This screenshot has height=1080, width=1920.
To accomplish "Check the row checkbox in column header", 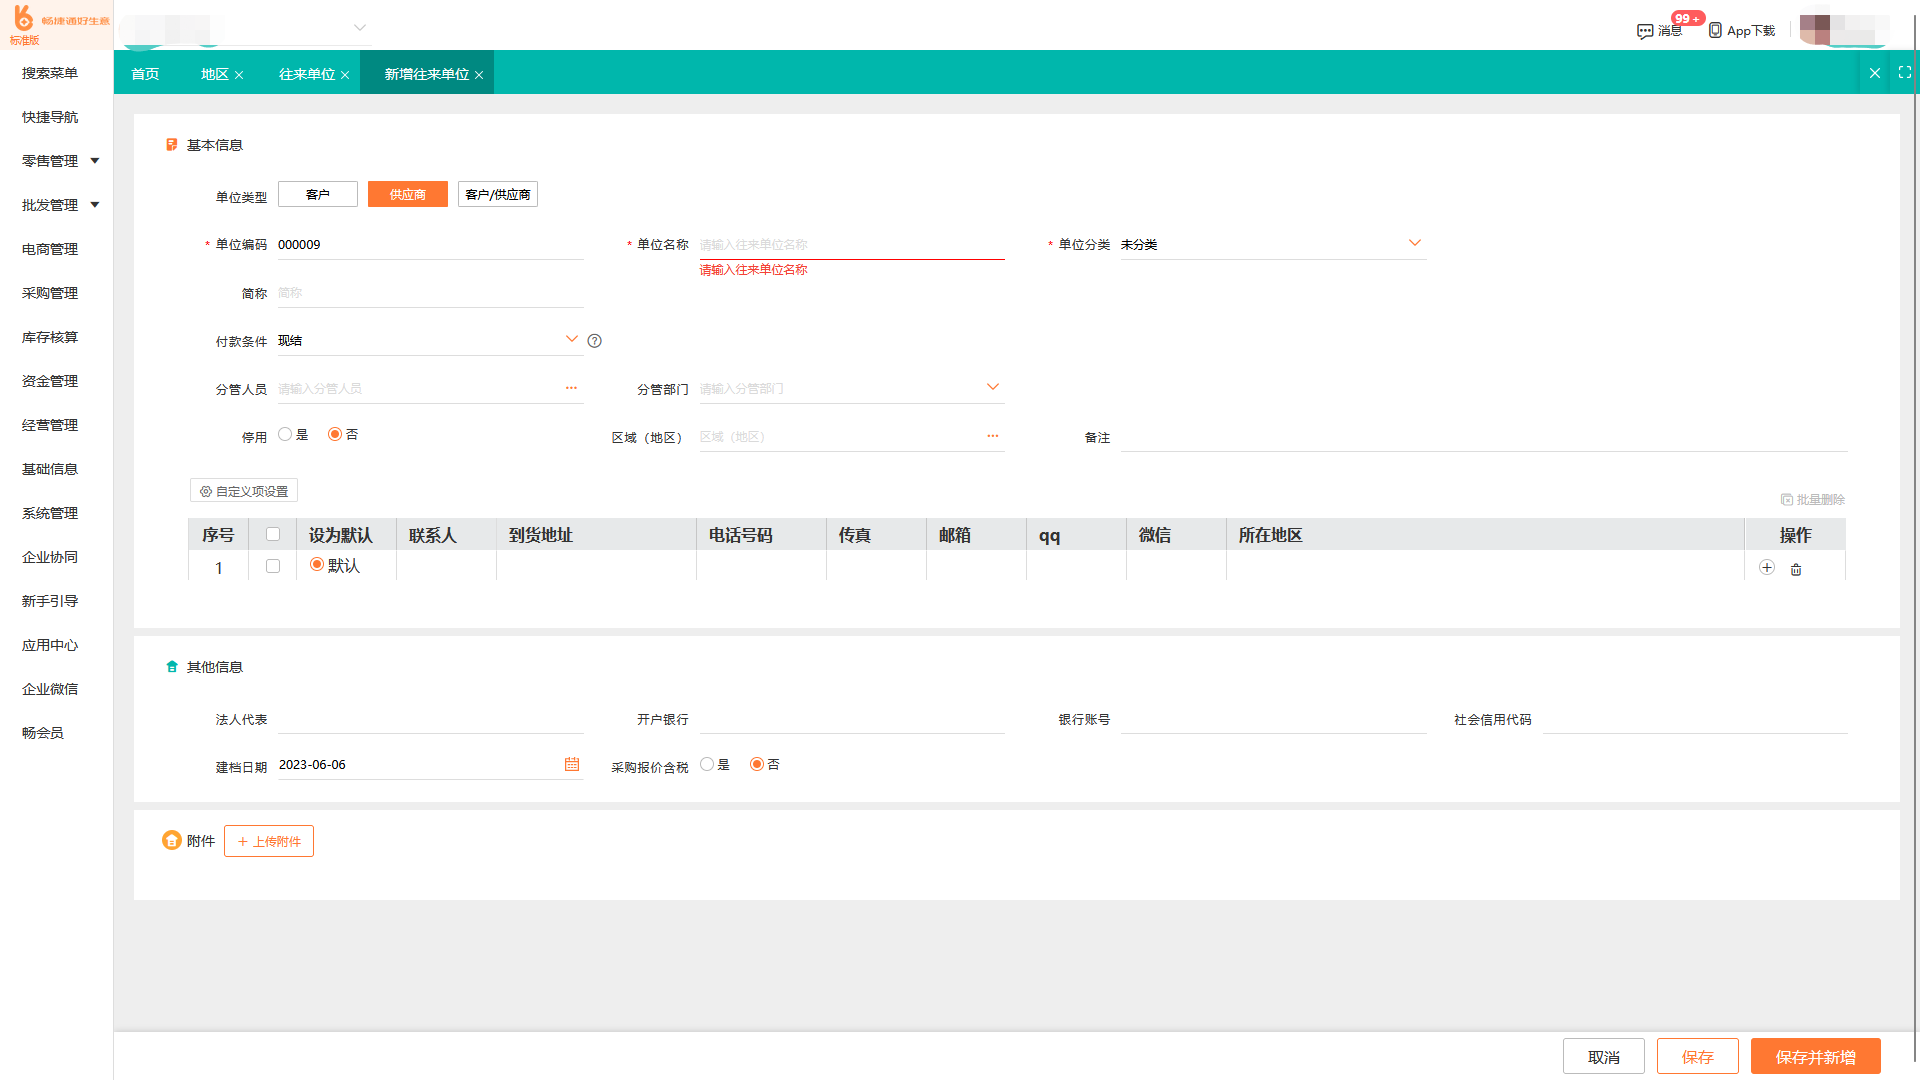I will (272, 535).
